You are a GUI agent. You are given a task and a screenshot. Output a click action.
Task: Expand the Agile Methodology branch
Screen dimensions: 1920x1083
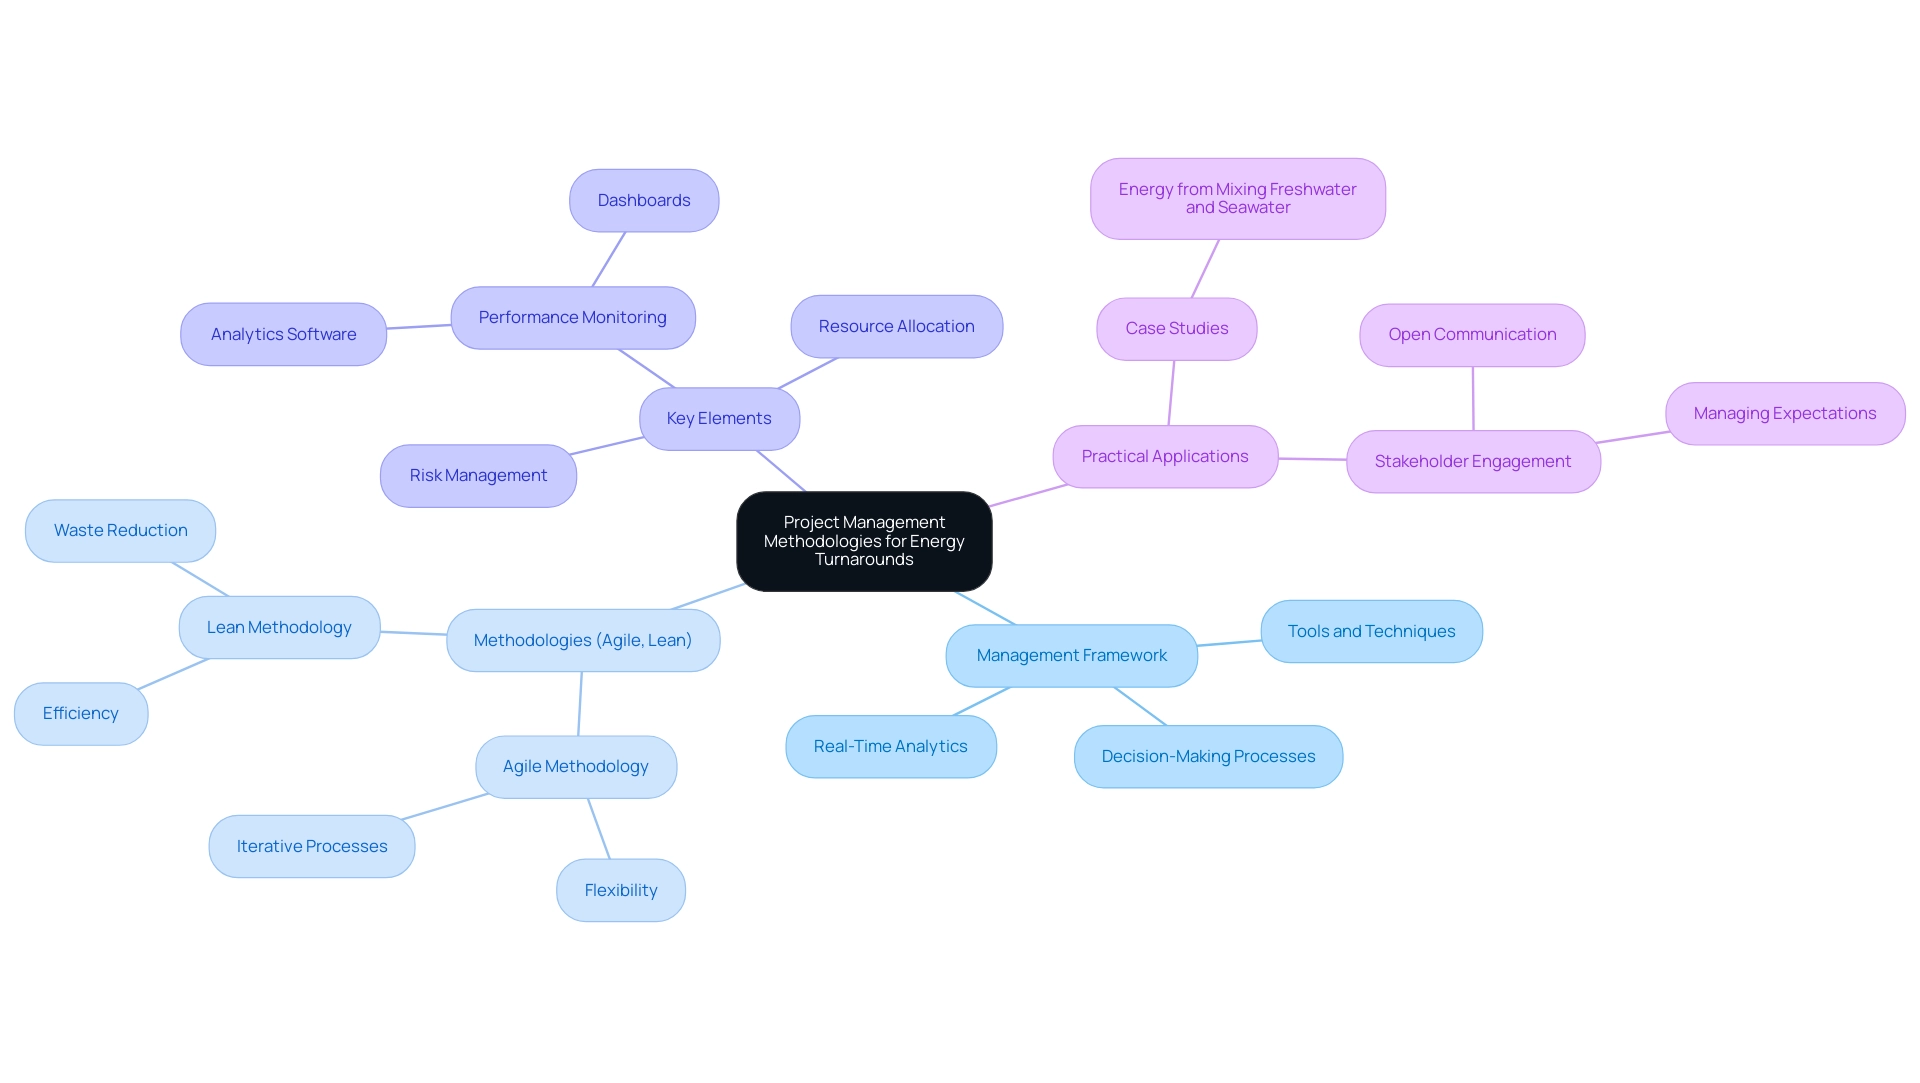[575, 765]
